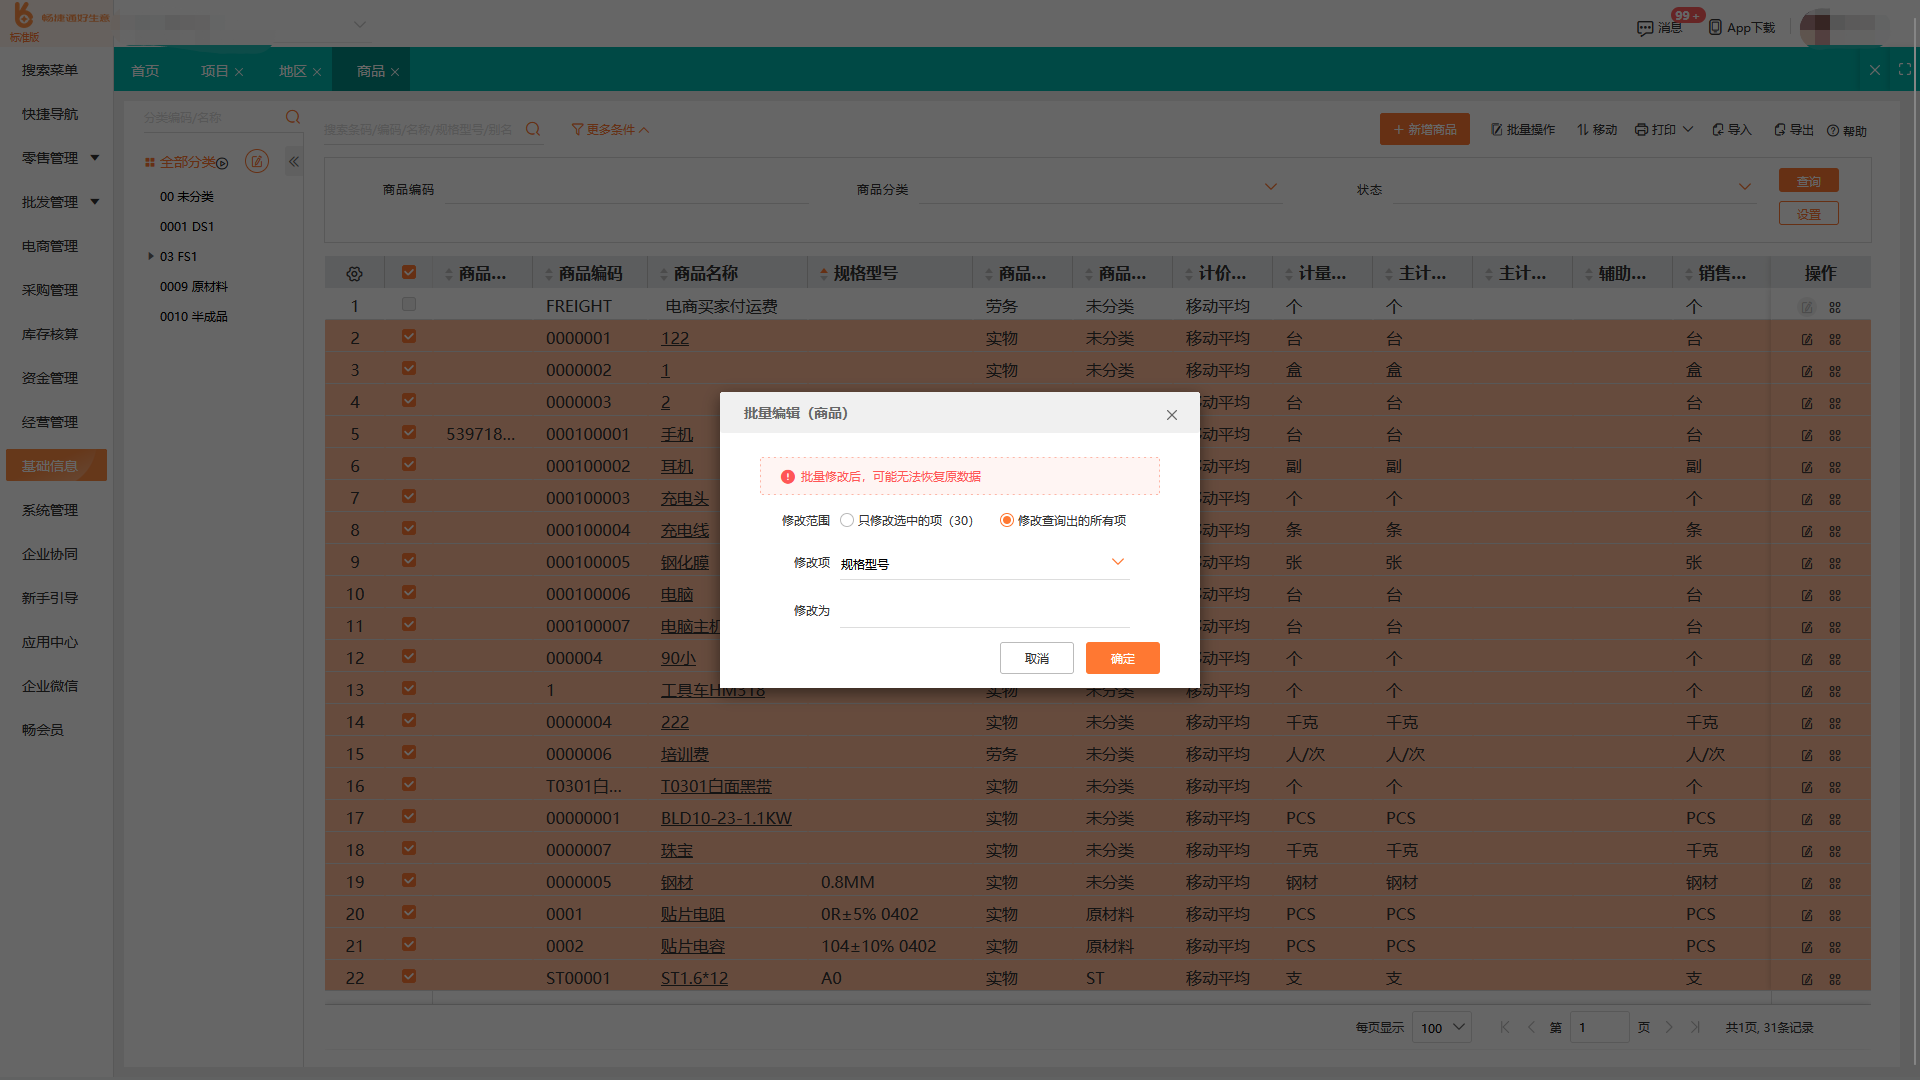1920x1080 pixels.
Task: Toggle checkbox on row 5
Action: point(410,433)
